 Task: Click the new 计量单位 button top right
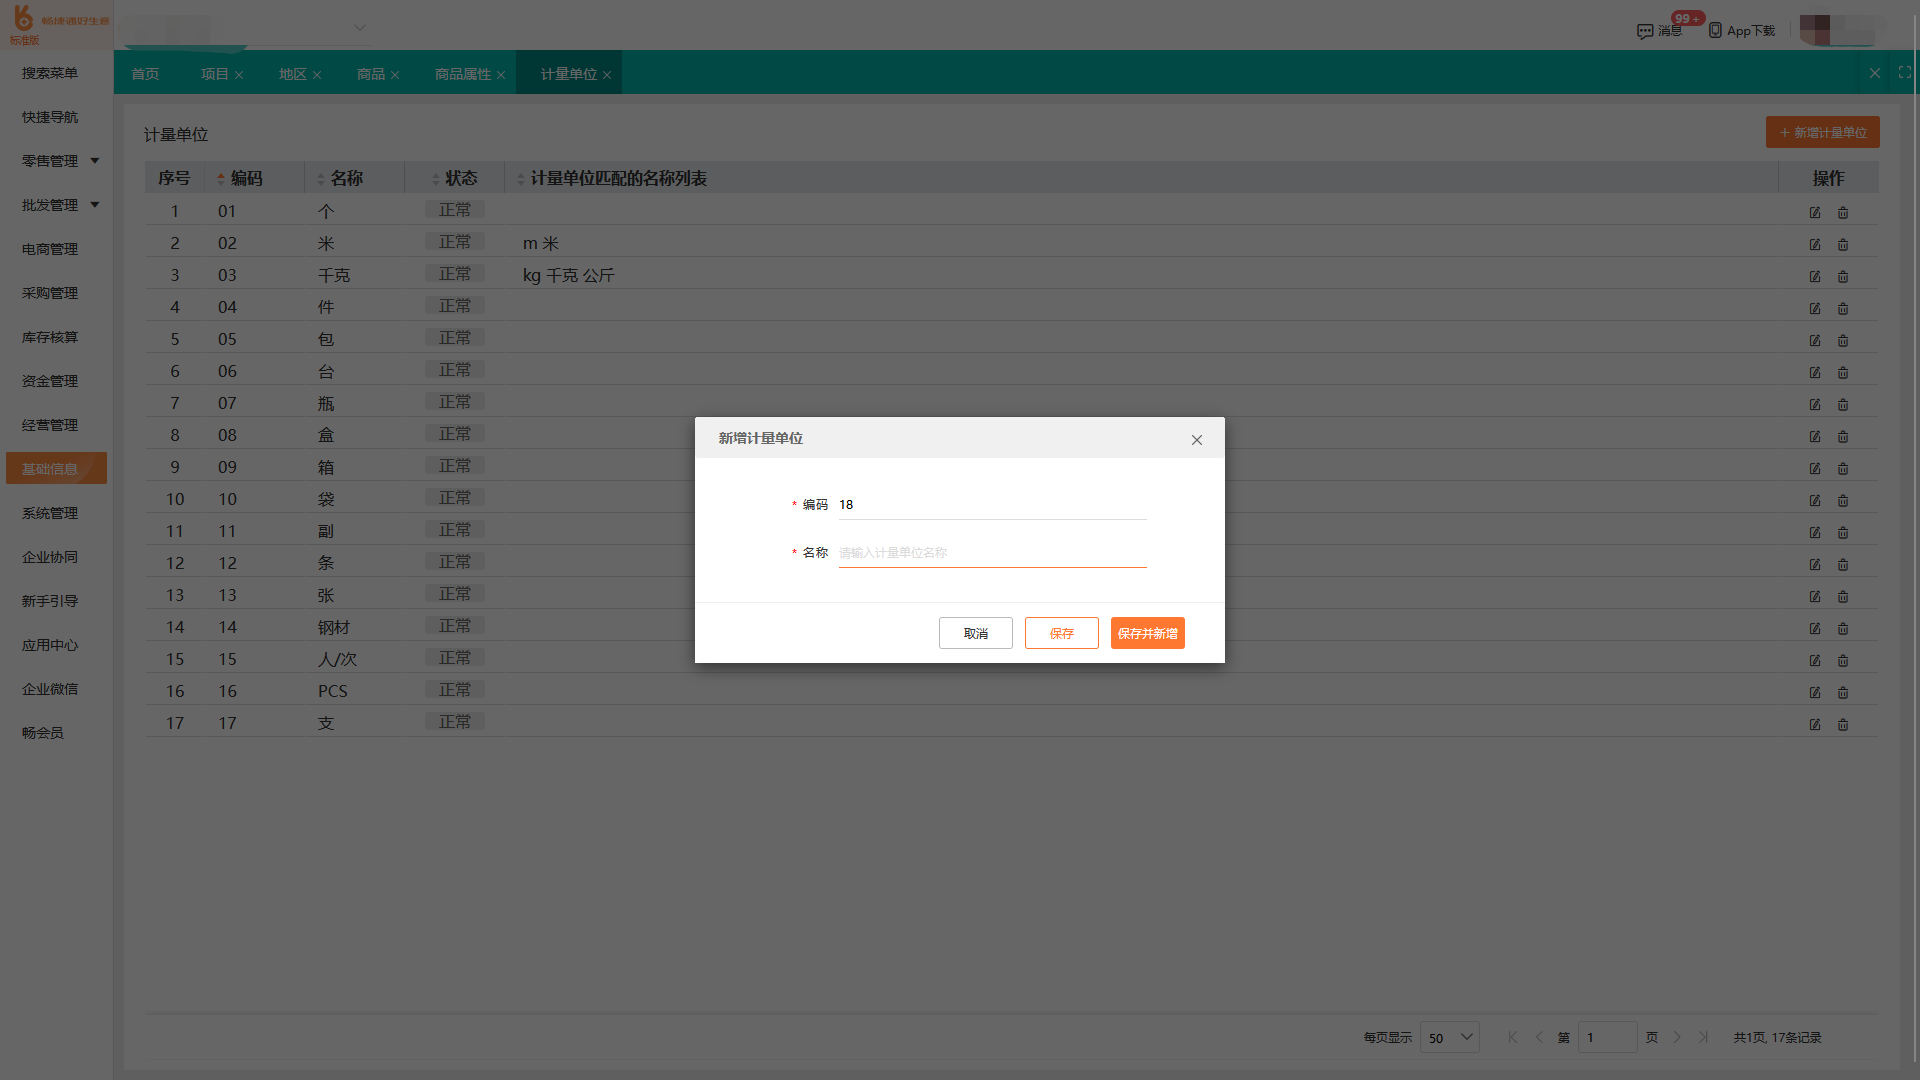click(1822, 132)
